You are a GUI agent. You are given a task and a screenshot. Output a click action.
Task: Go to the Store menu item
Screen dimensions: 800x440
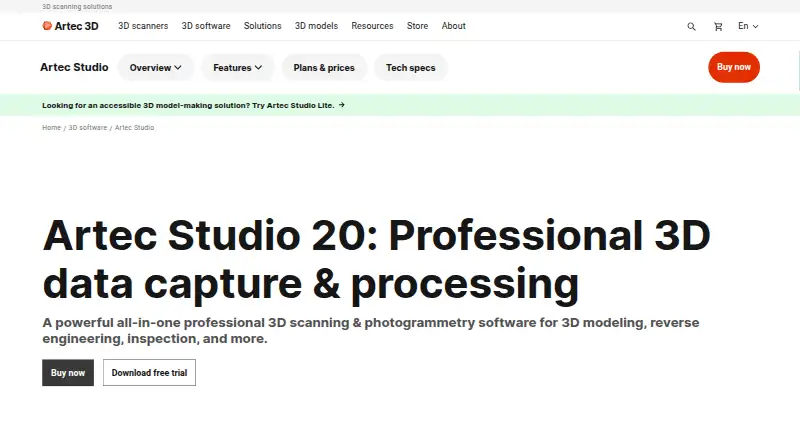coord(417,26)
